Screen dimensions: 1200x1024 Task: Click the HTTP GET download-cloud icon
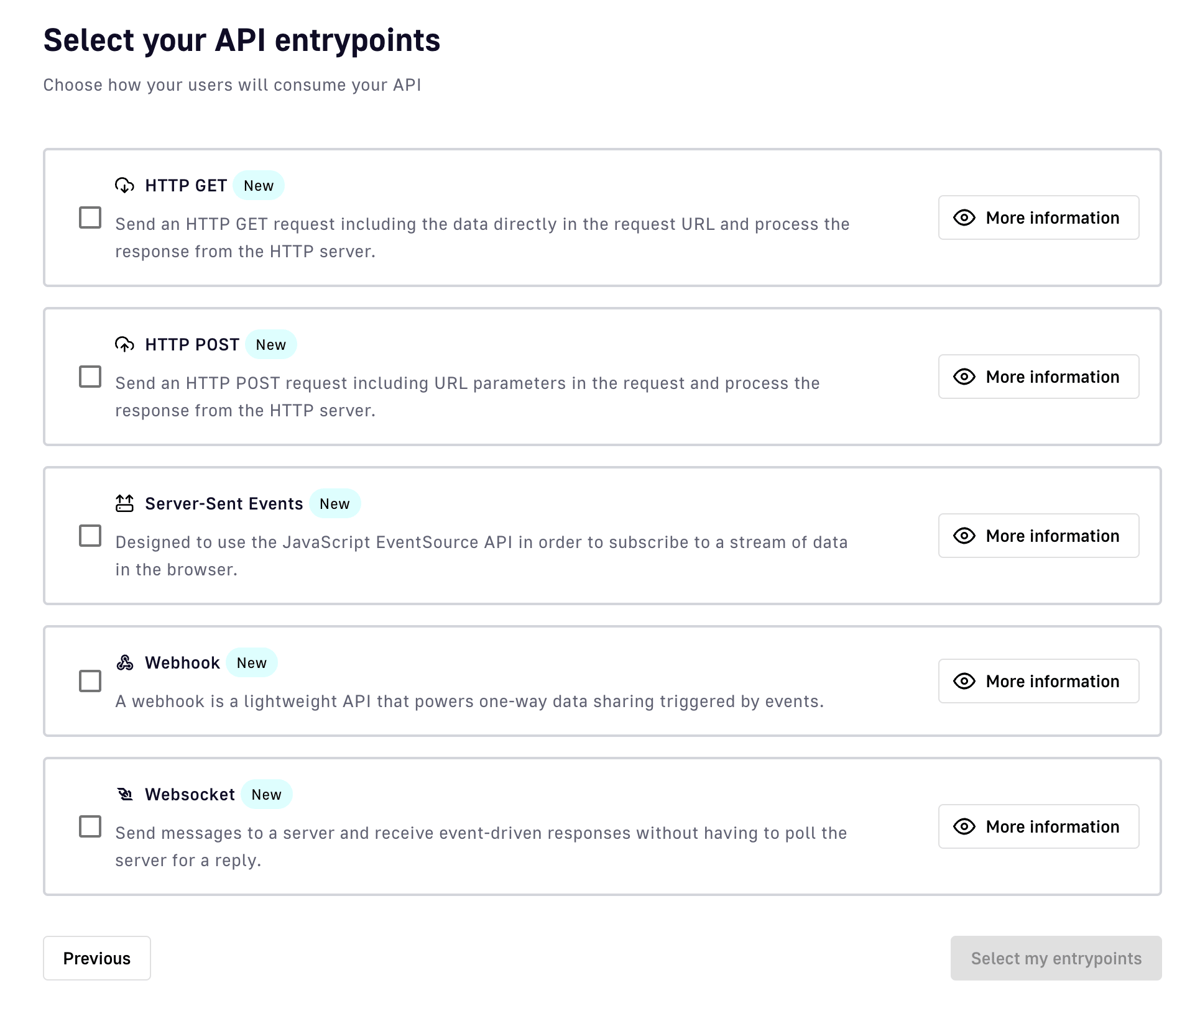(x=124, y=185)
